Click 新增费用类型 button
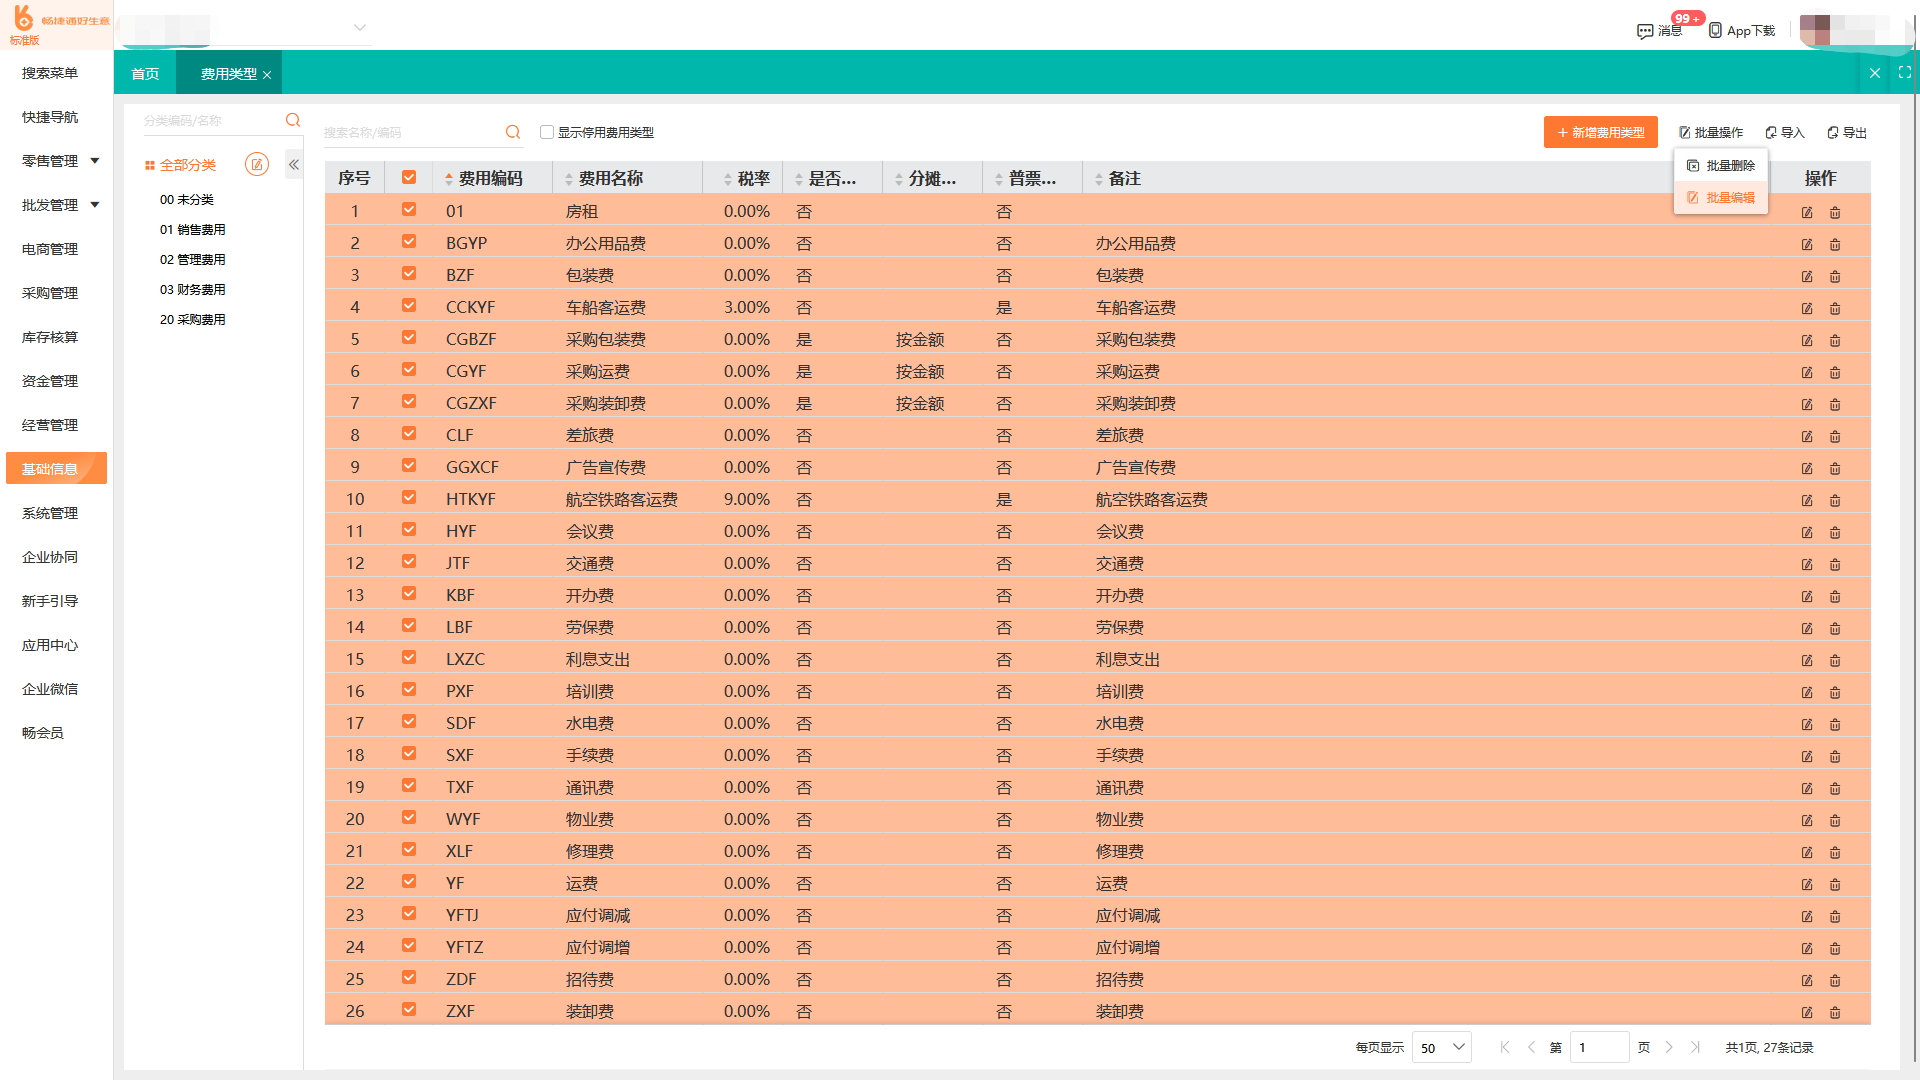This screenshot has height=1080, width=1920. click(x=1600, y=131)
